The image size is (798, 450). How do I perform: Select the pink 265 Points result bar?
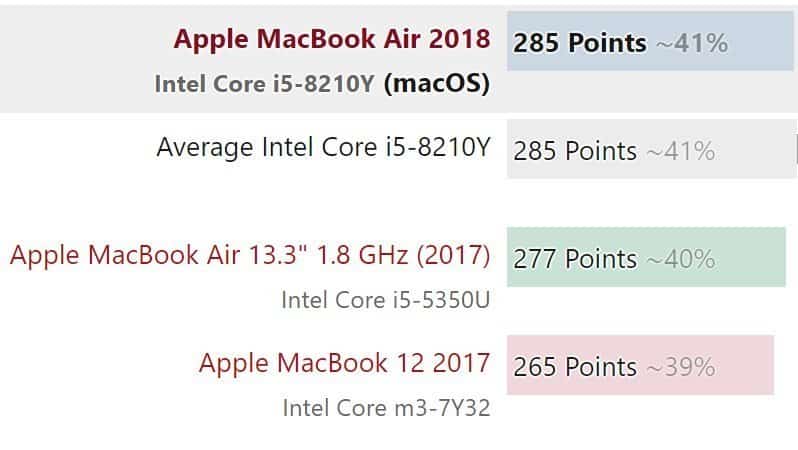click(x=640, y=365)
